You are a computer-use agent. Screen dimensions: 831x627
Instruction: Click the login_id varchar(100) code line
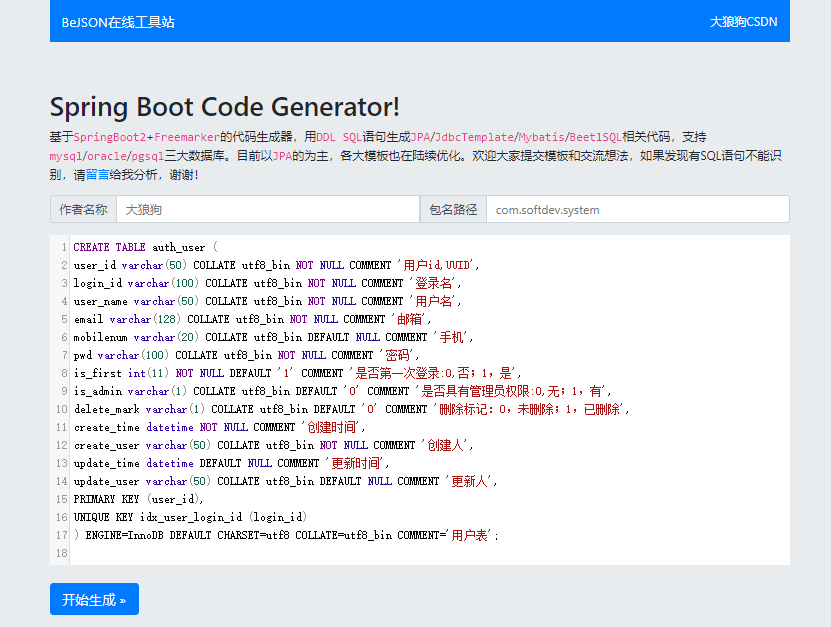coord(270,283)
